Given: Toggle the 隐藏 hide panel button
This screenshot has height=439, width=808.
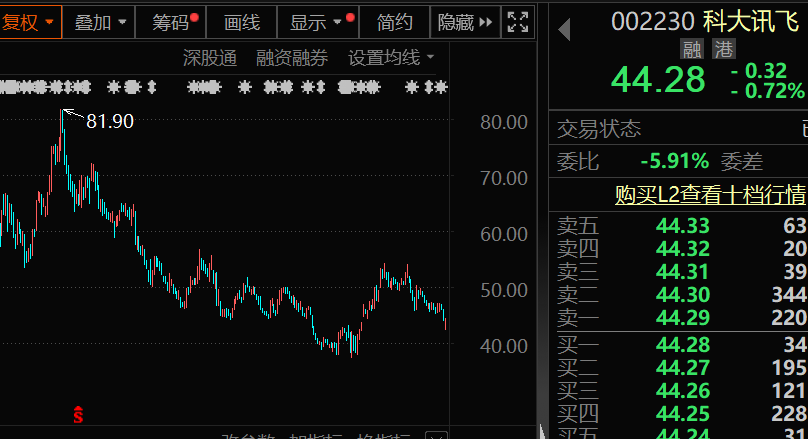Looking at the screenshot, I should [465, 21].
